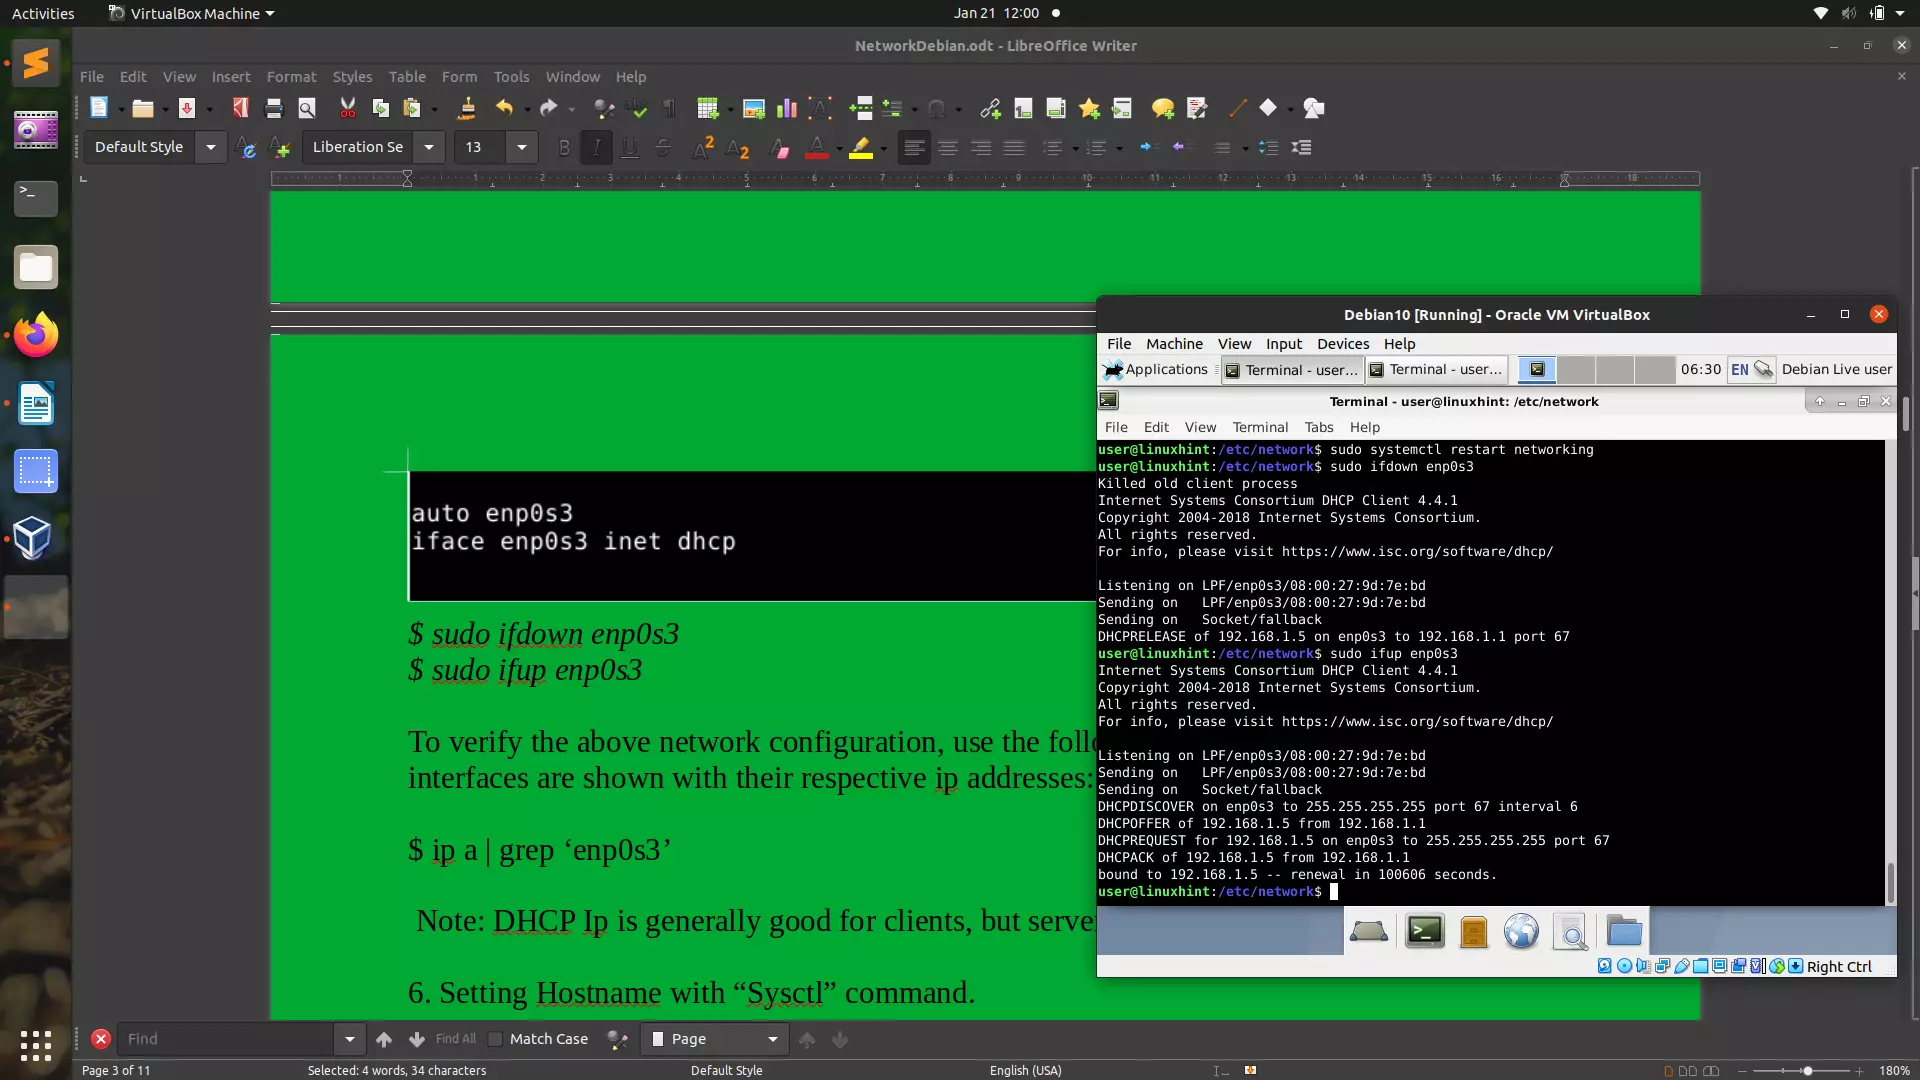Click the Tools menu in LibreOffice
Screen dimensions: 1920x1080
pyautogui.click(x=512, y=76)
